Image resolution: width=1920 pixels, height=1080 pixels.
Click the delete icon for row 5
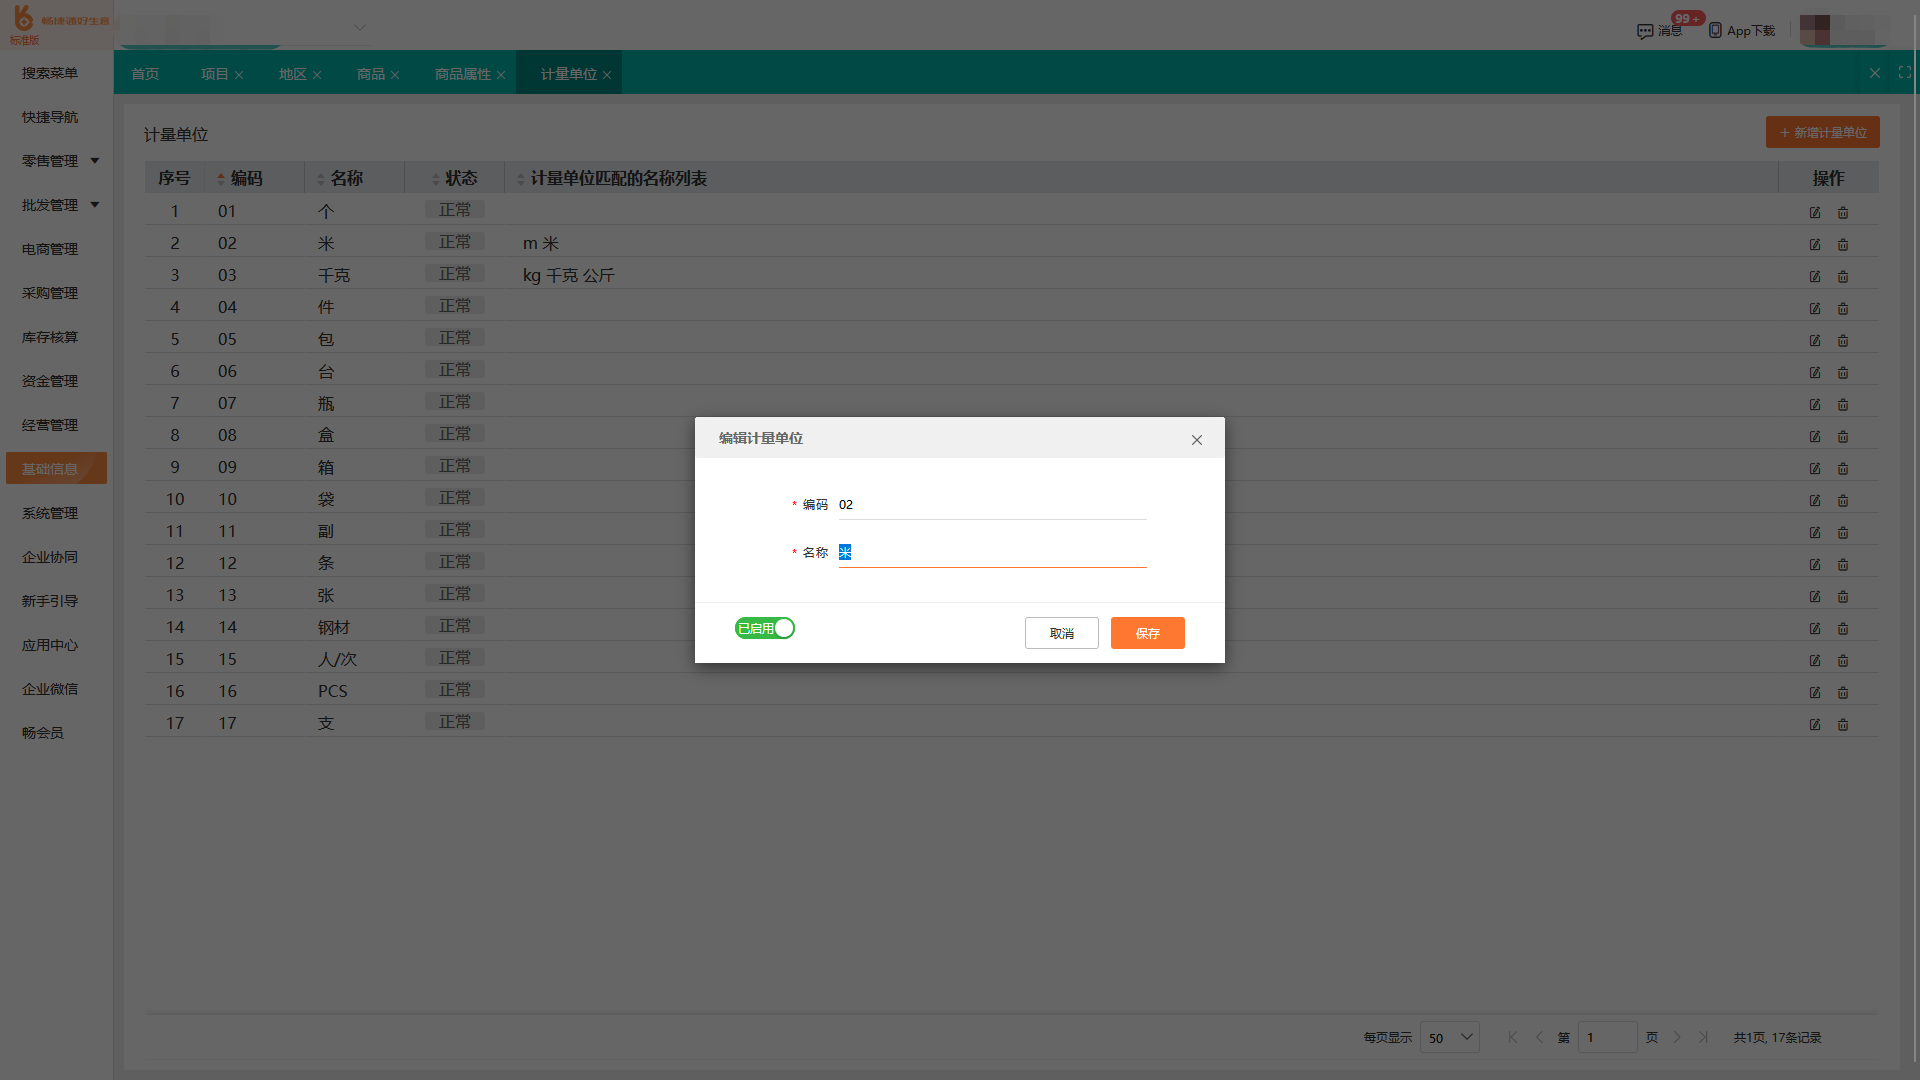(1844, 339)
